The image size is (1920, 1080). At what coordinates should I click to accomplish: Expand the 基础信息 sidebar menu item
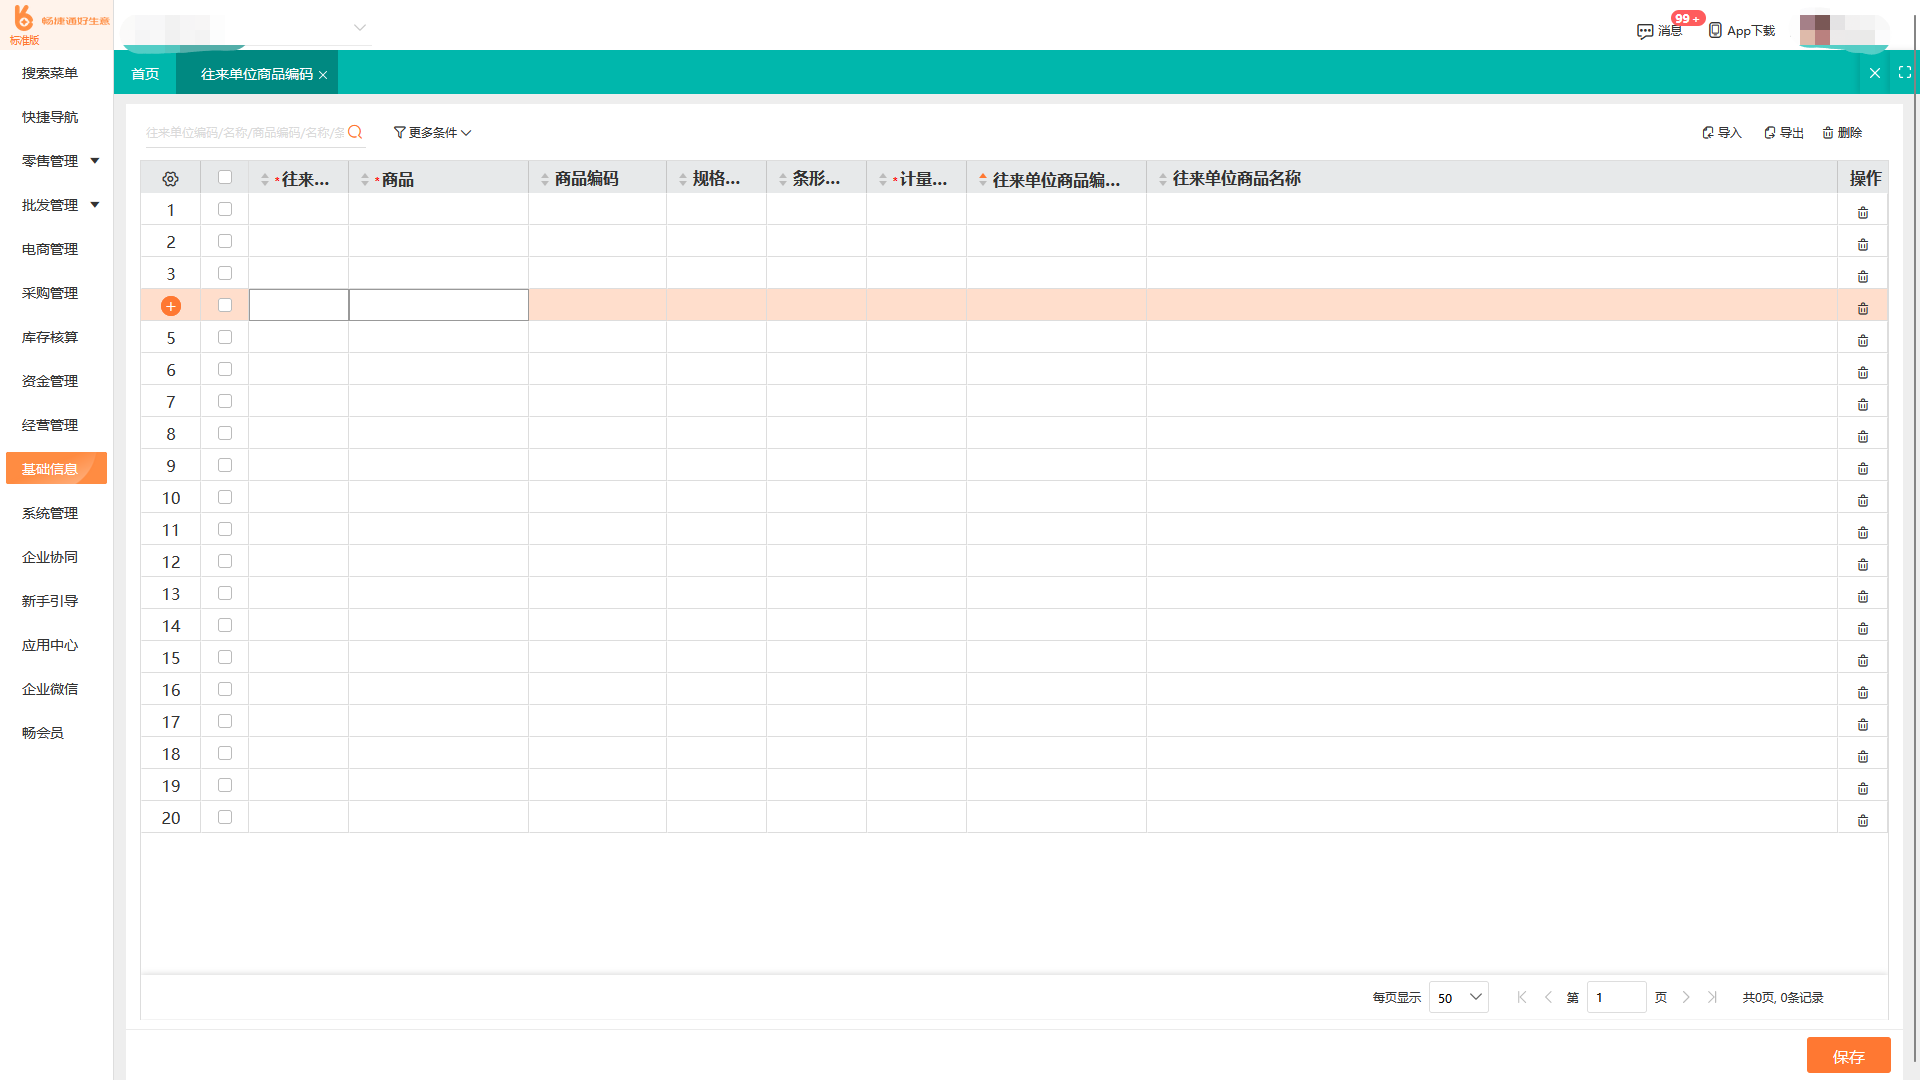pos(51,468)
